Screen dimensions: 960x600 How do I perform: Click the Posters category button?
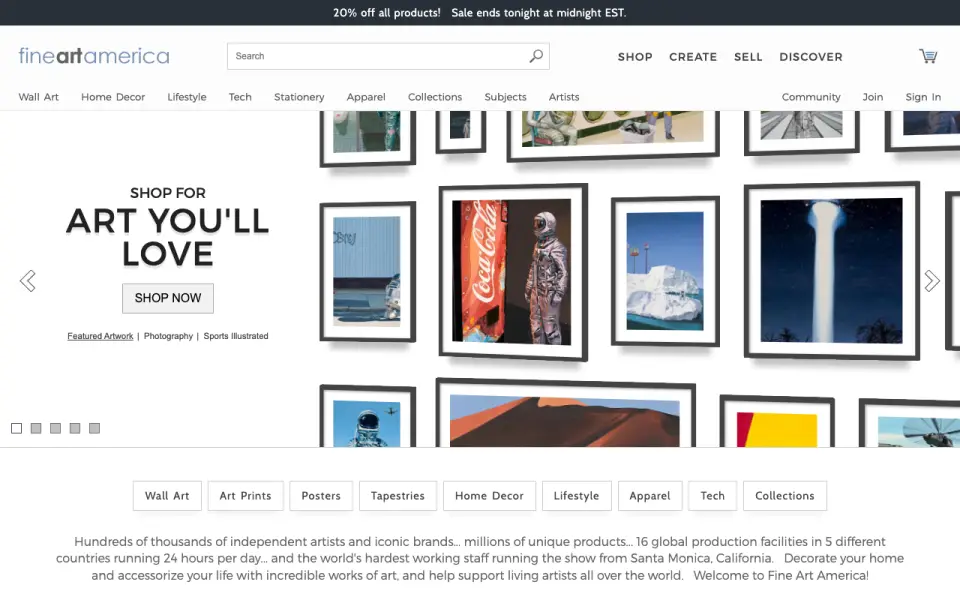pyautogui.click(x=321, y=496)
